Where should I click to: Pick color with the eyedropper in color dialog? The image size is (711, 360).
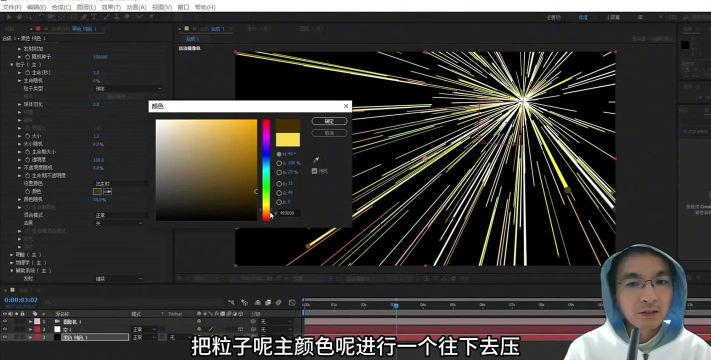[316, 160]
